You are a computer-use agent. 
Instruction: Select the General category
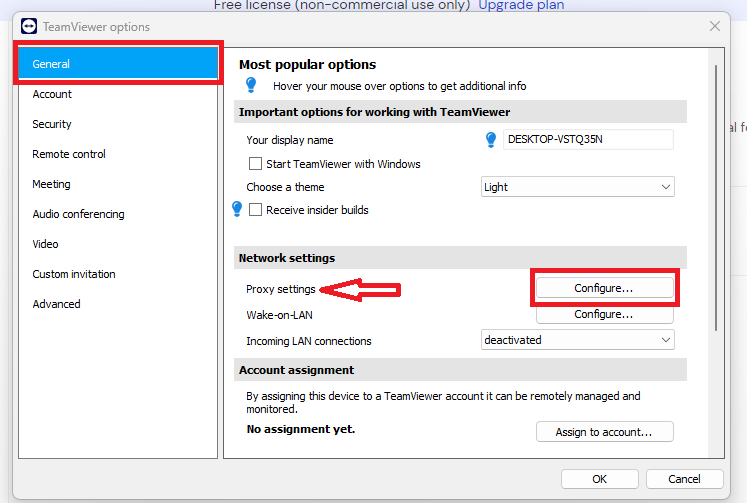[x=118, y=64]
